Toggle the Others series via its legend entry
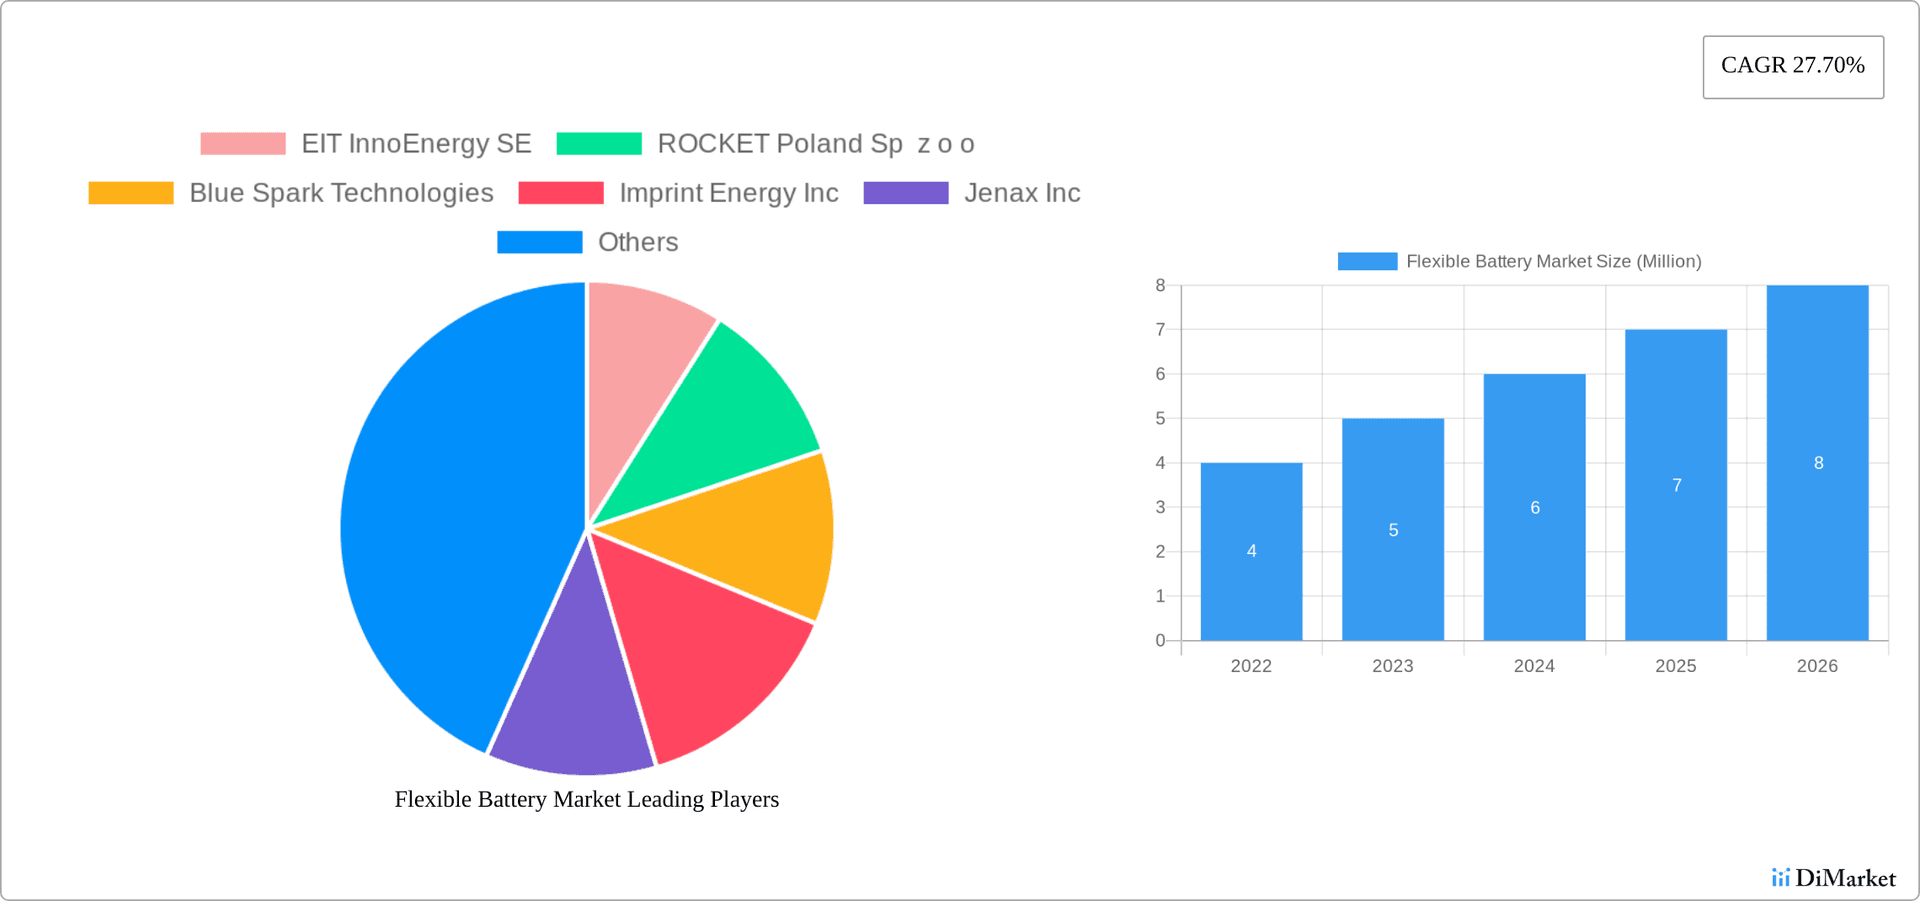The image size is (1920, 901). tap(588, 241)
